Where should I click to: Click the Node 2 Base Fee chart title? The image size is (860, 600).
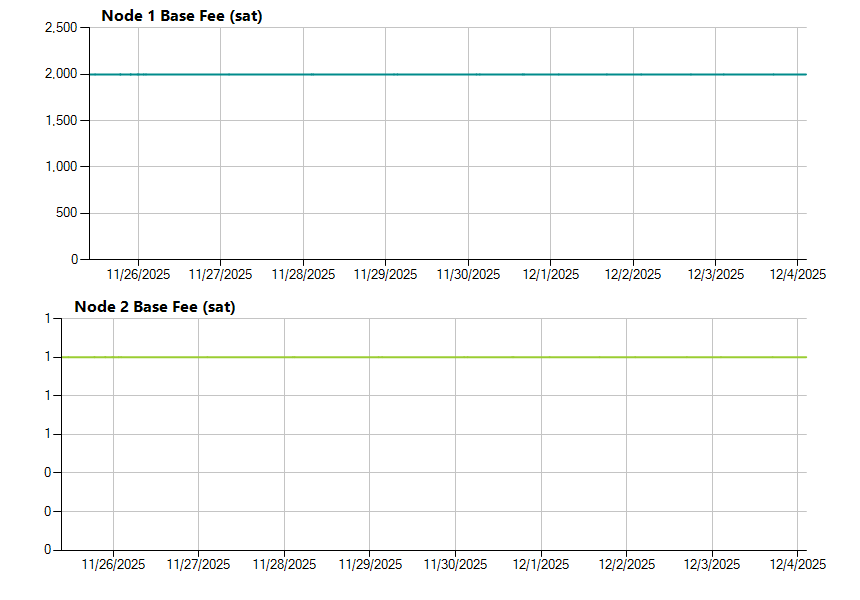[155, 307]
